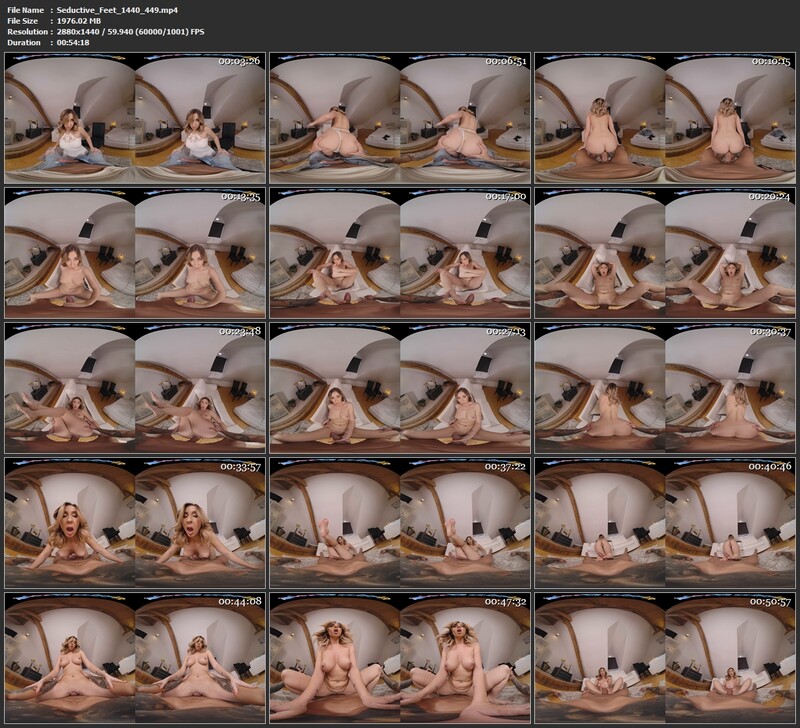Select the thumbnail at 00:30:37

click(x=665, y=388)
